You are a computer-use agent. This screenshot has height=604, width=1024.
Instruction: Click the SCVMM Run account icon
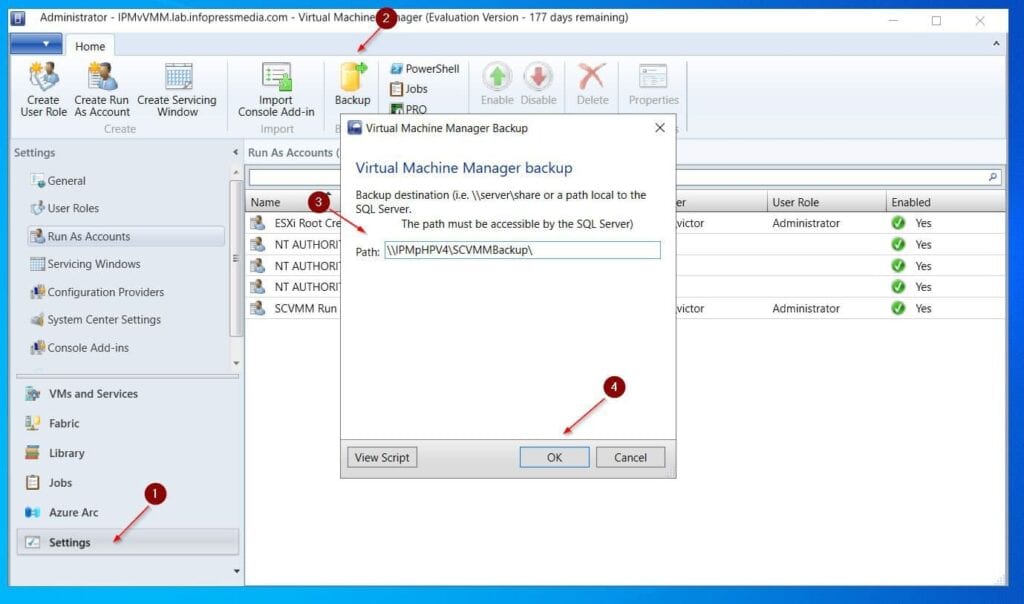(x=259, y=308)
